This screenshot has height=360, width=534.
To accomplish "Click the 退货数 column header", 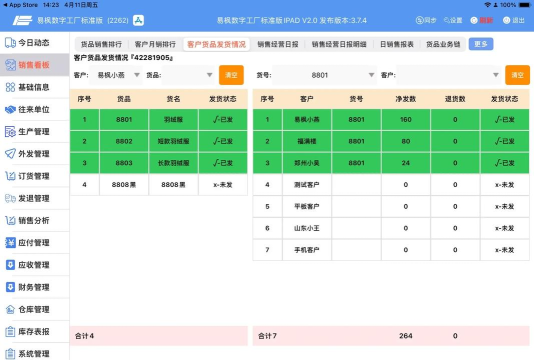I will (x=455, y=99).
